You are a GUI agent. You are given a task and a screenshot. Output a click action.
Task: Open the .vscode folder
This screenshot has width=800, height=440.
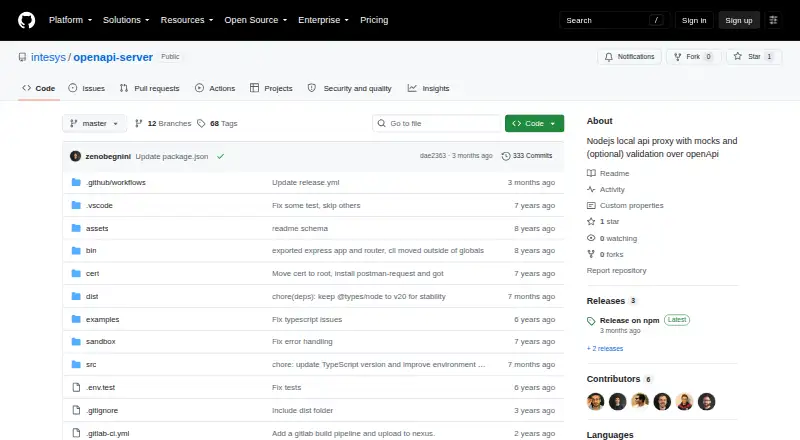pyautogui.click(x=99, y=205)
